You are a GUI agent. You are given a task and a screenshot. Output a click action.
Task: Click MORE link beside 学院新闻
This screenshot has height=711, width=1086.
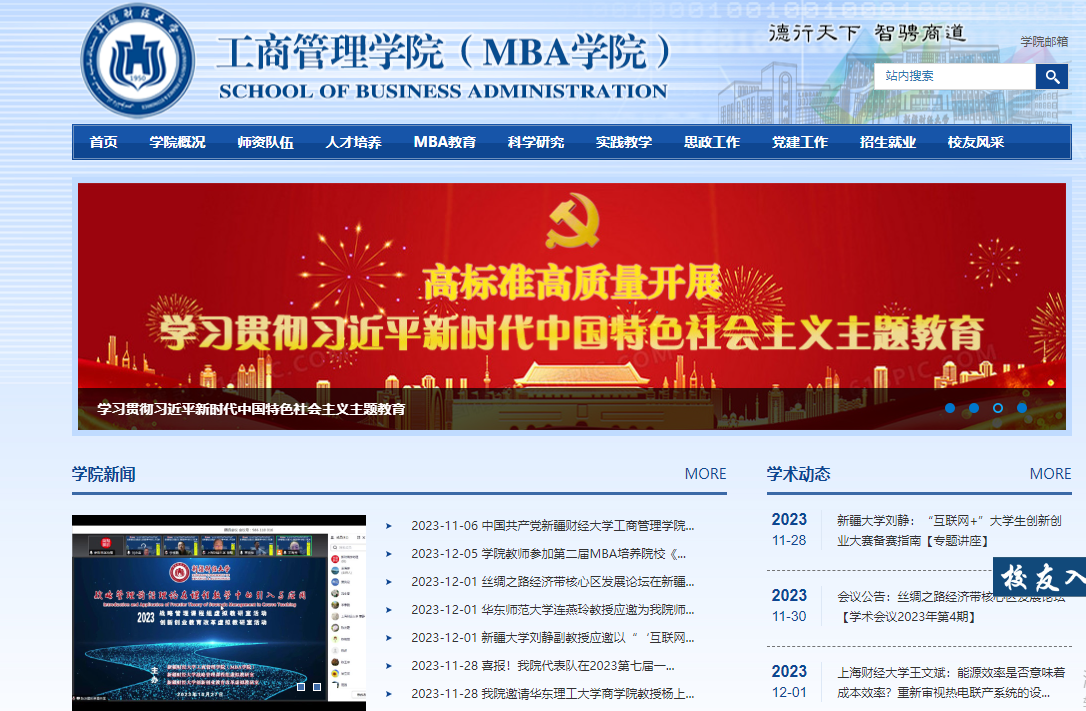click(x=705, y=474)
